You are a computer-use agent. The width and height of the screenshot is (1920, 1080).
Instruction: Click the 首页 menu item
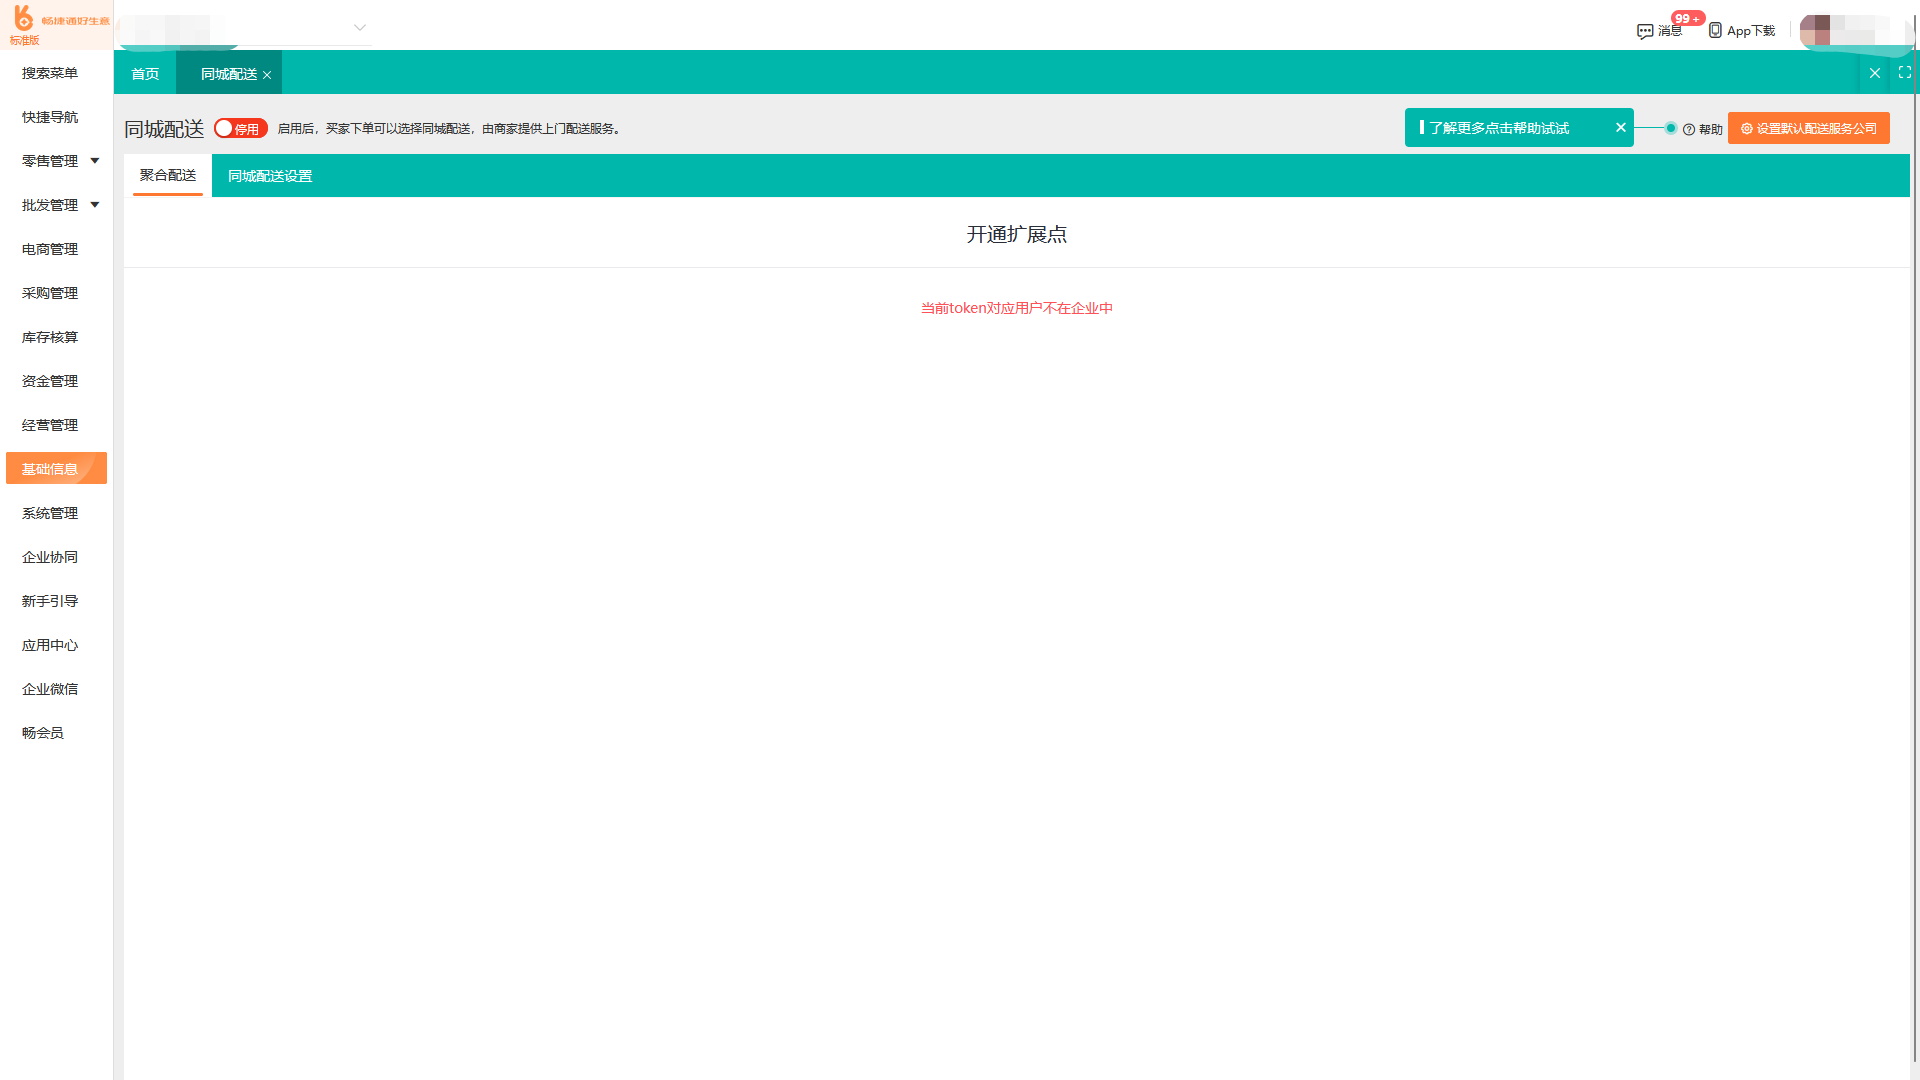pyautogui.click(x=145, y=74)
